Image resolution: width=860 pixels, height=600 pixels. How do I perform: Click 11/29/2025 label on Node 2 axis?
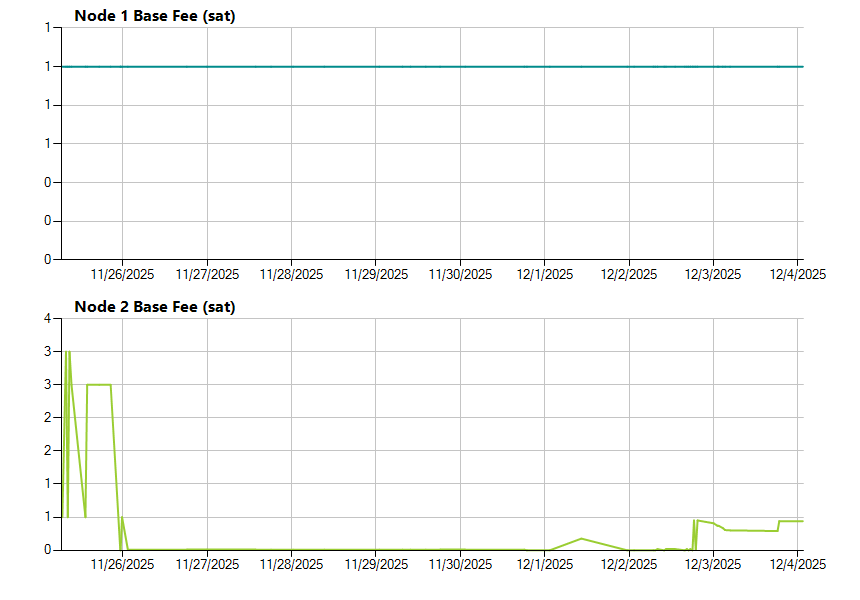[x=376, y=565]
